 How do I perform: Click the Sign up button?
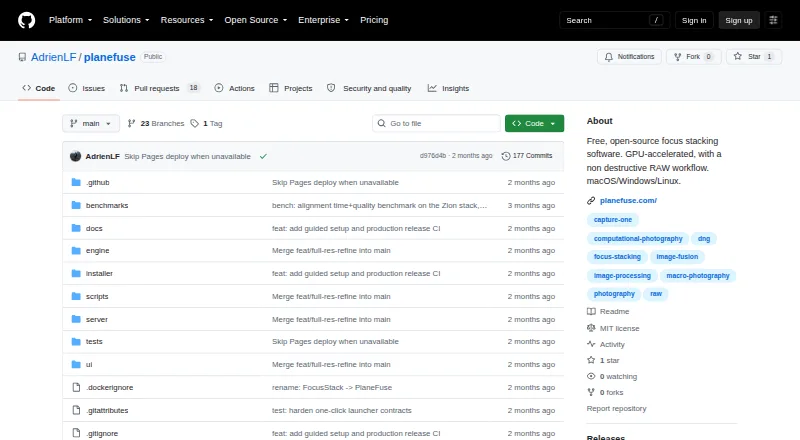(739, 20)
